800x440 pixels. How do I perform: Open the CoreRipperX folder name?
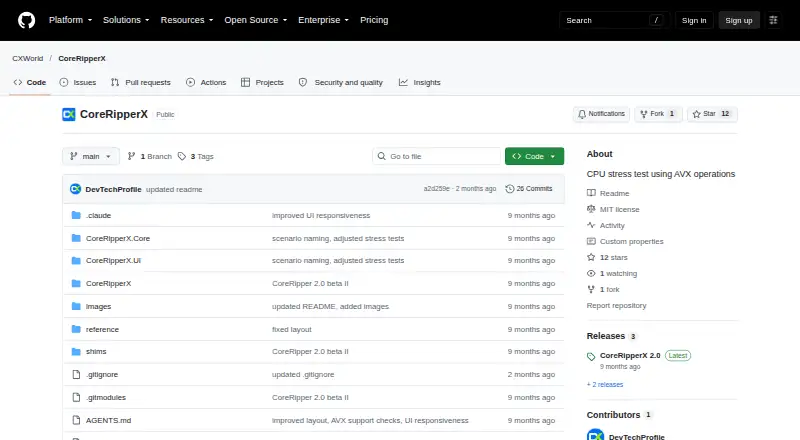pyautogui.click(x=108, y=283)
